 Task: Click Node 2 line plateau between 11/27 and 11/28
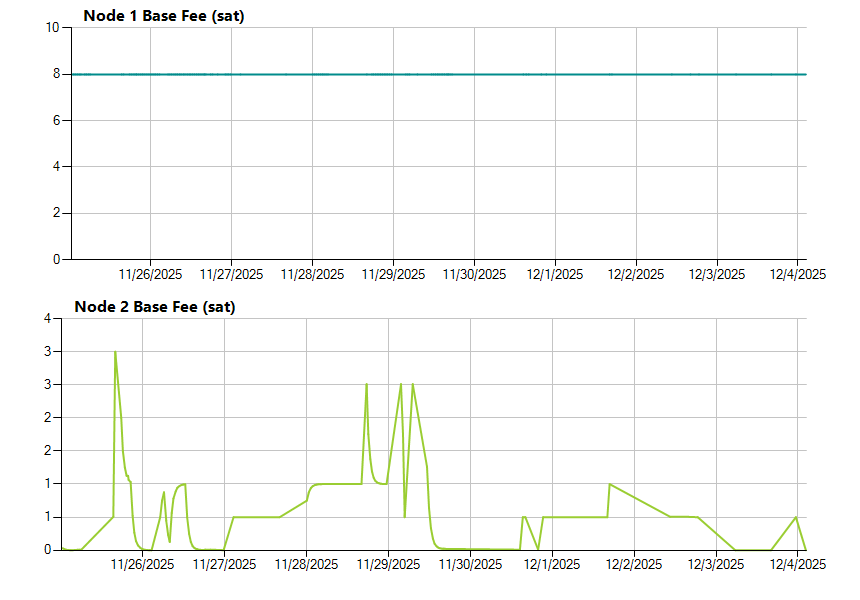(255, 517)
